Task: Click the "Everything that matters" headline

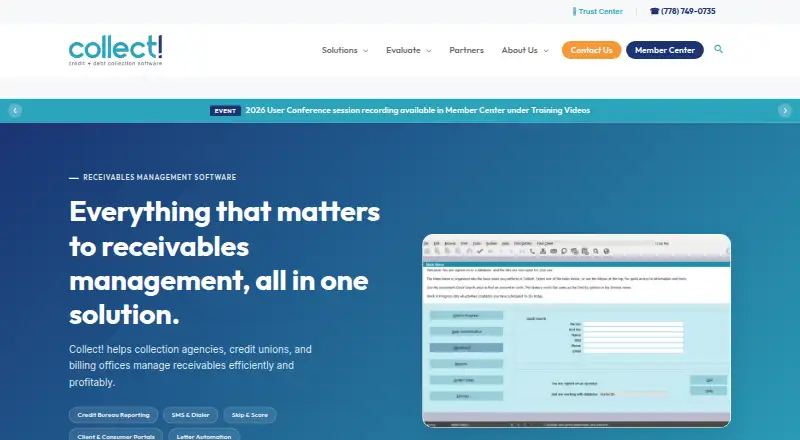Action: click(224, 263)
